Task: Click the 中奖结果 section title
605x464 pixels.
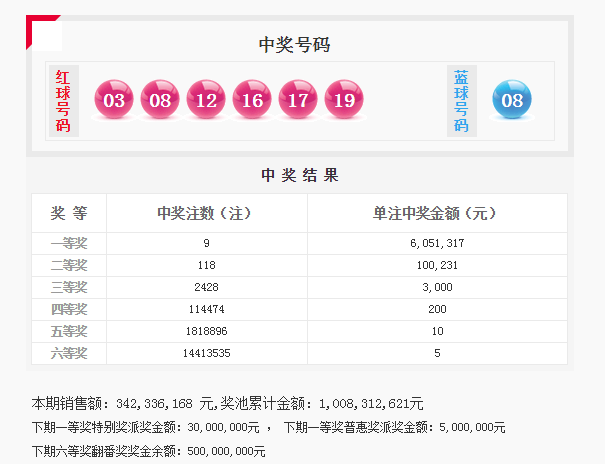Action: point(300,175)
